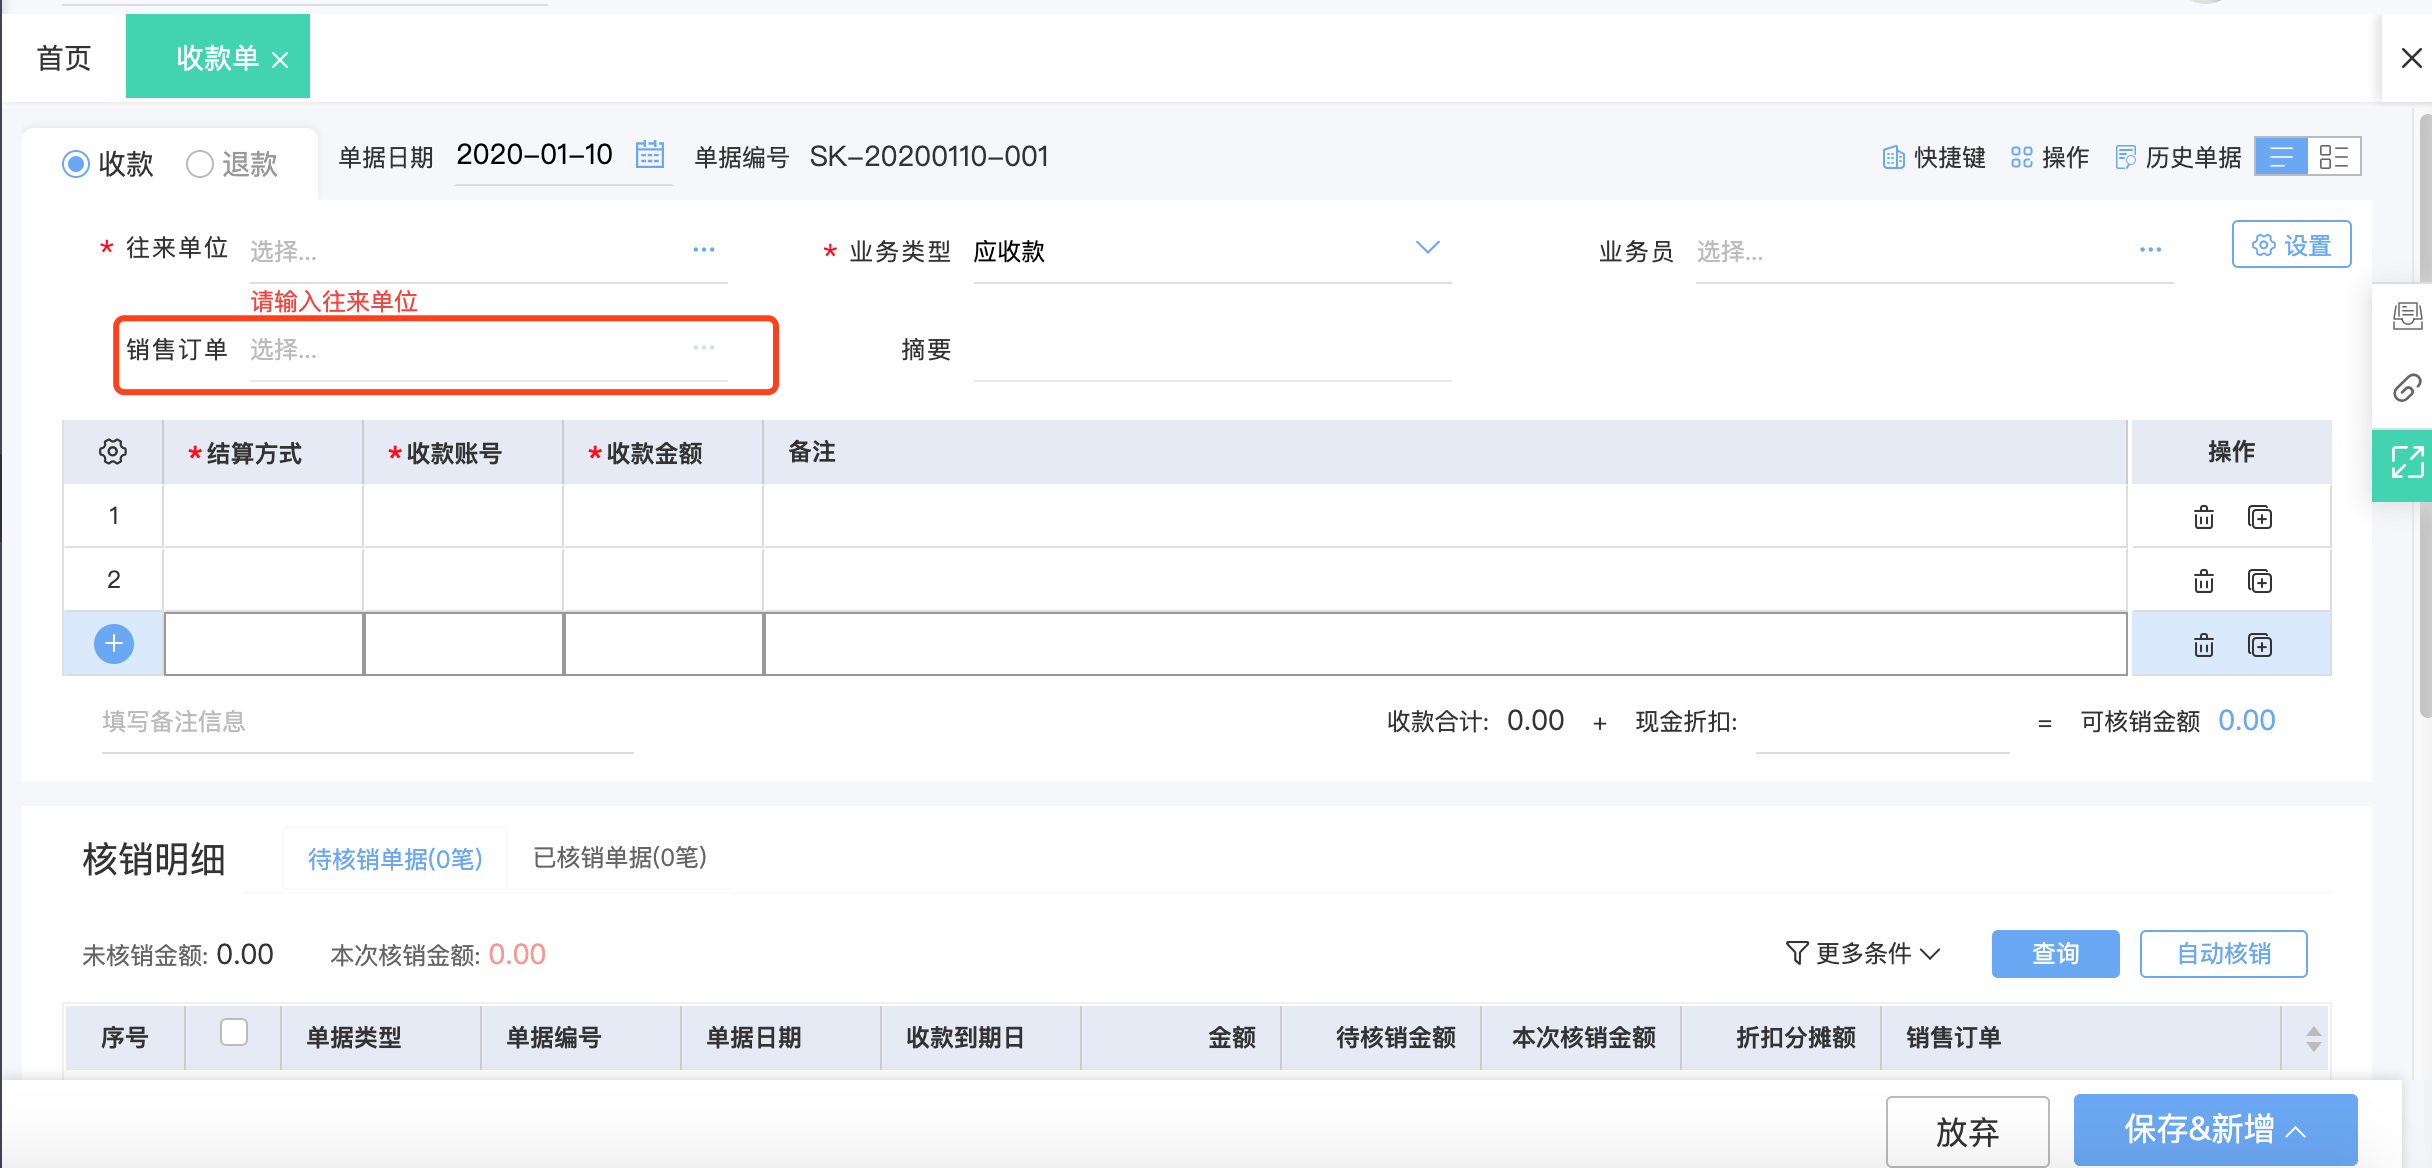Screen dimensions: 2432x1168
Task: Click the add plus icon in bottom row
Action: (x=113, y=642)
